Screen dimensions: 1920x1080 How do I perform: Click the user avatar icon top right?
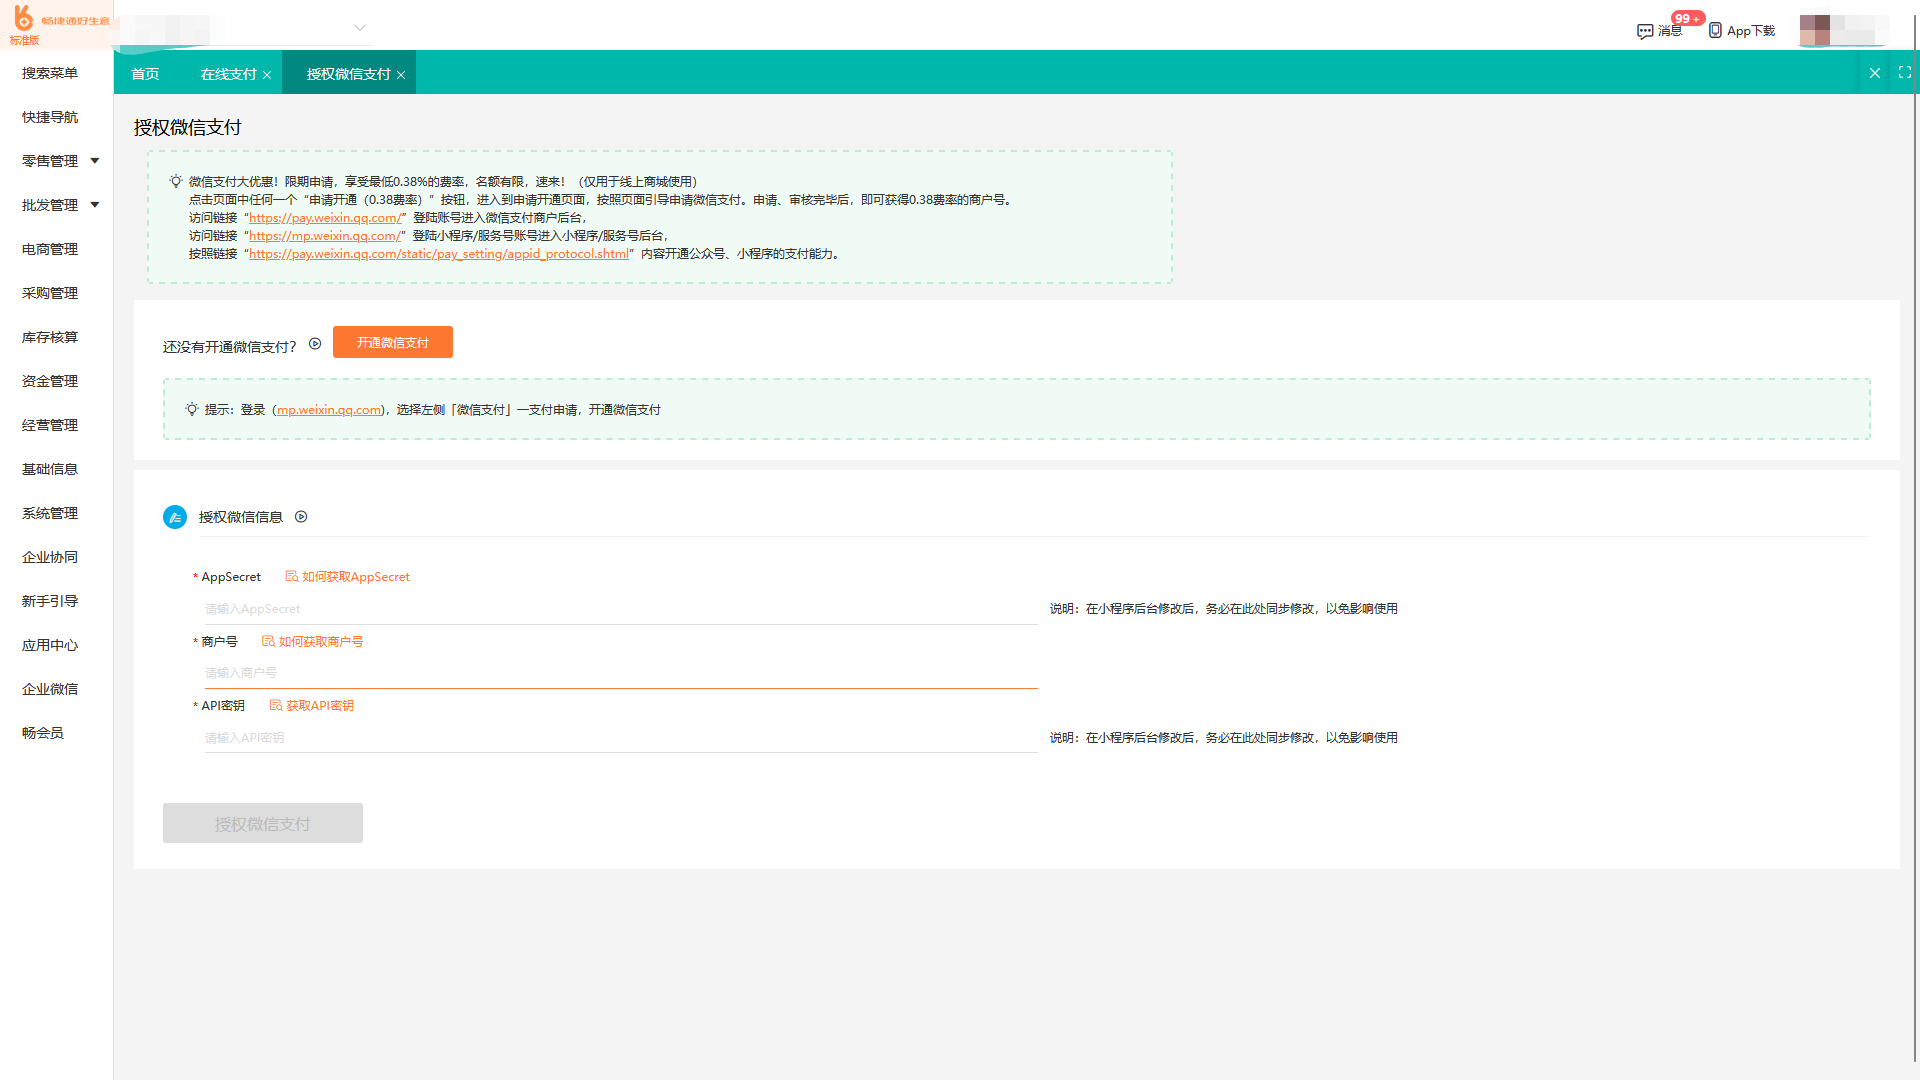[x=1817, y=28]
